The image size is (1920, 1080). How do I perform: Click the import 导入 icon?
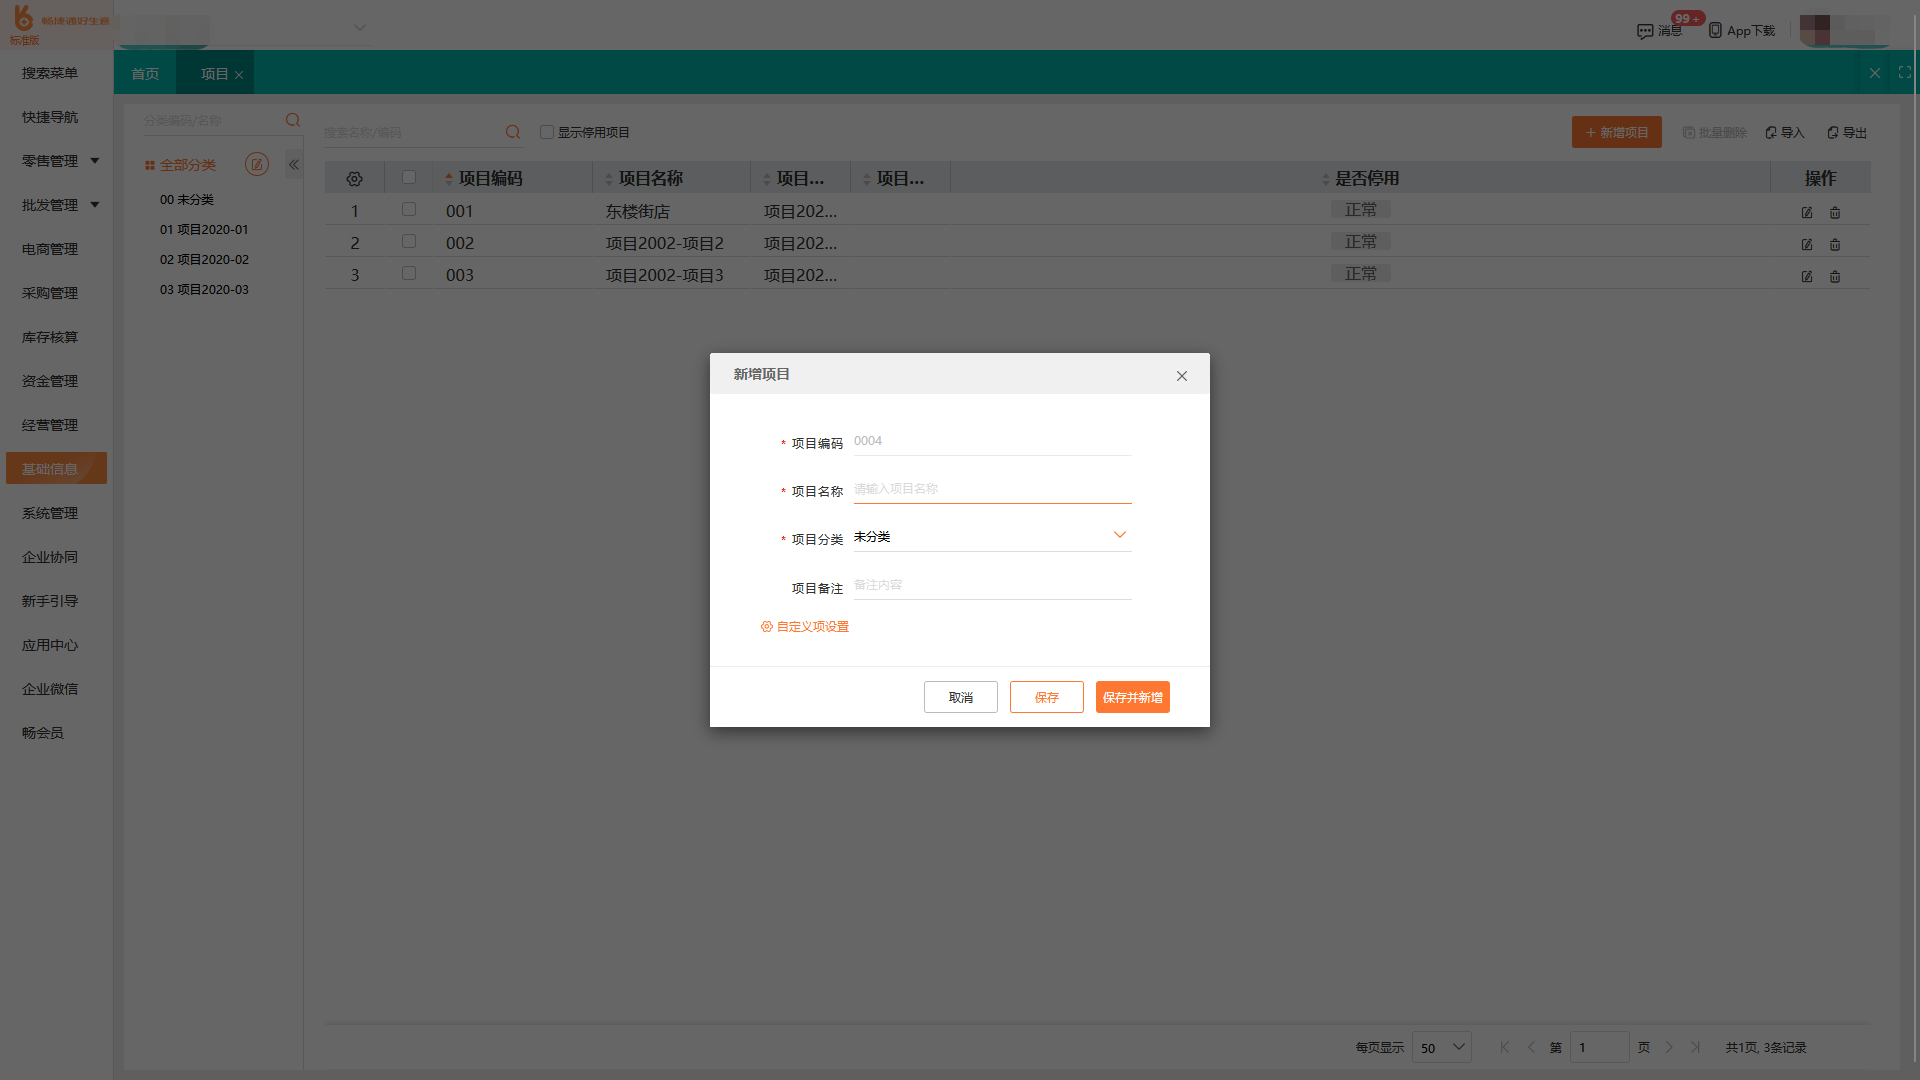(x=1787, y=131)
